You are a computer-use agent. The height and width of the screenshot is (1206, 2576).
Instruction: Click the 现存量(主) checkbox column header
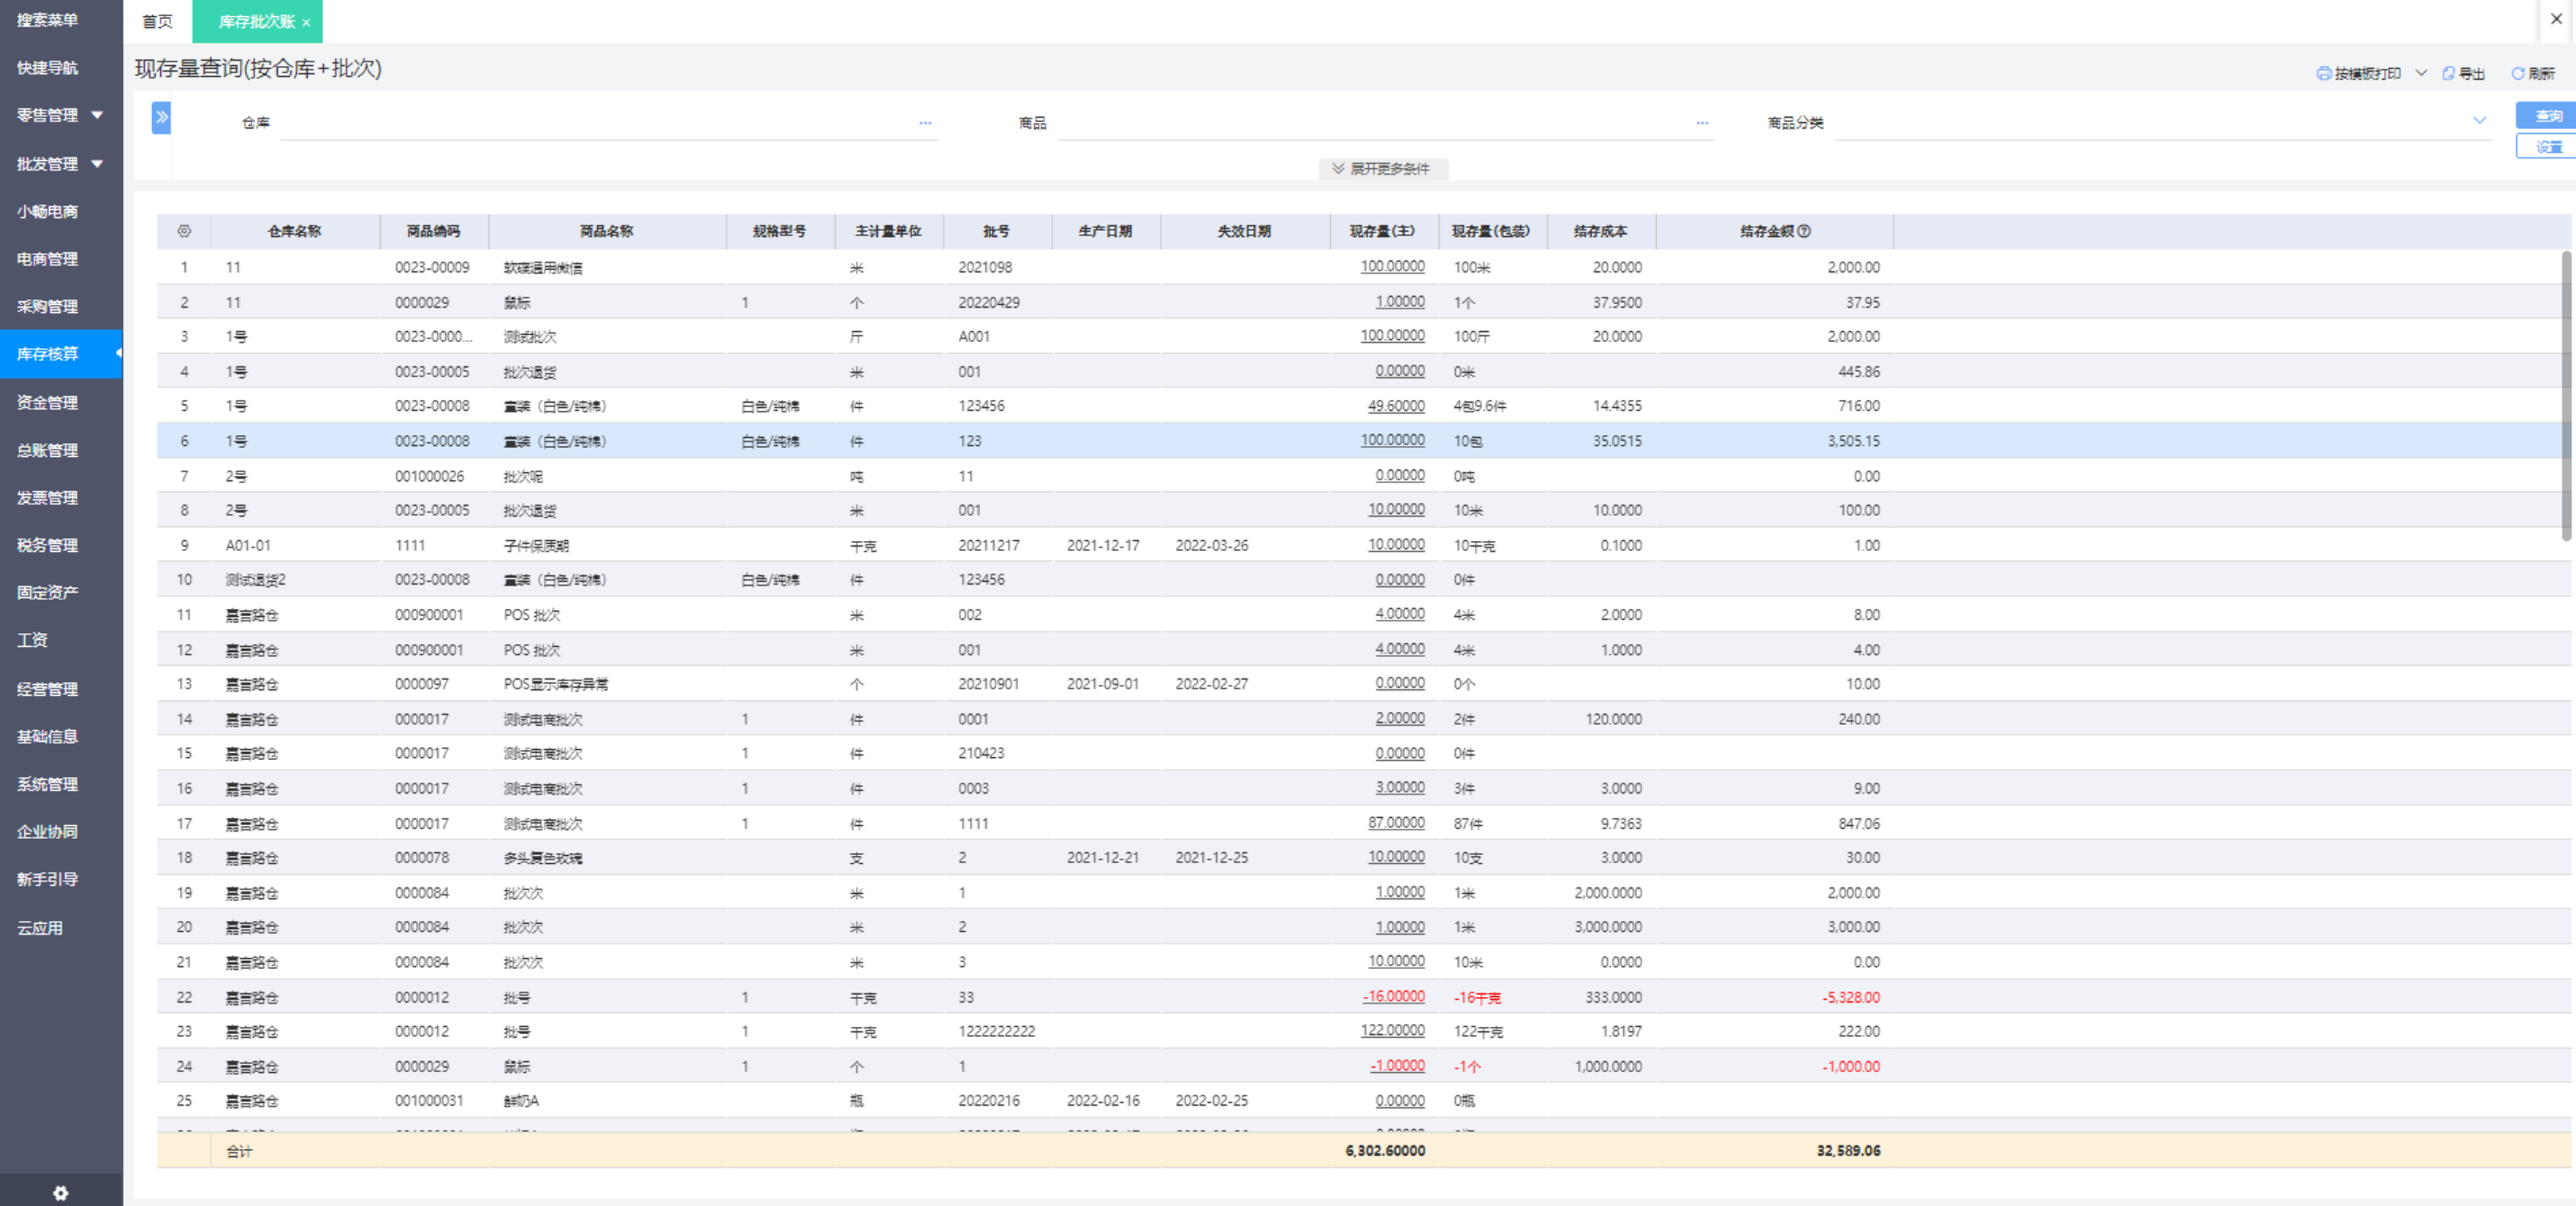1380,232
